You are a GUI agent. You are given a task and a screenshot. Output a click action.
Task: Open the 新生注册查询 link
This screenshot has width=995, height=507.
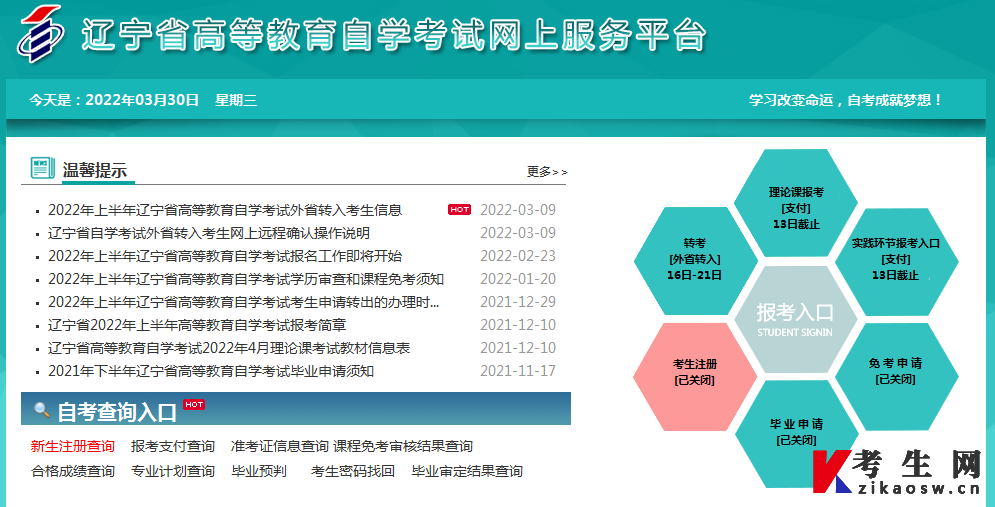tap(73, 446)
